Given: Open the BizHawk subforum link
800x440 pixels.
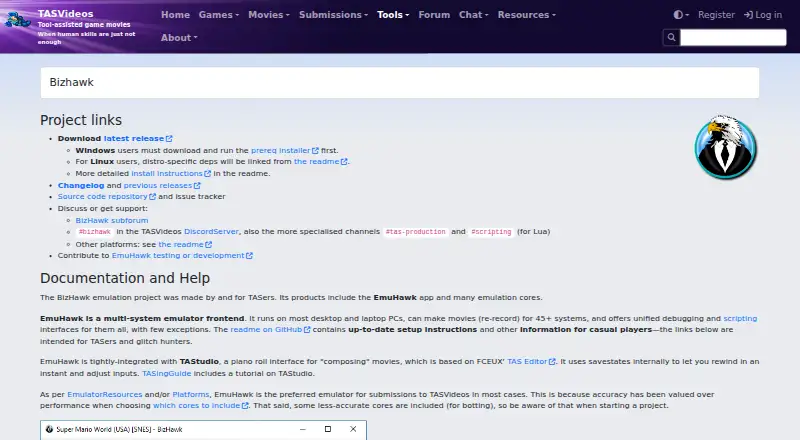Looking at the screenshot, I should 112,221.
